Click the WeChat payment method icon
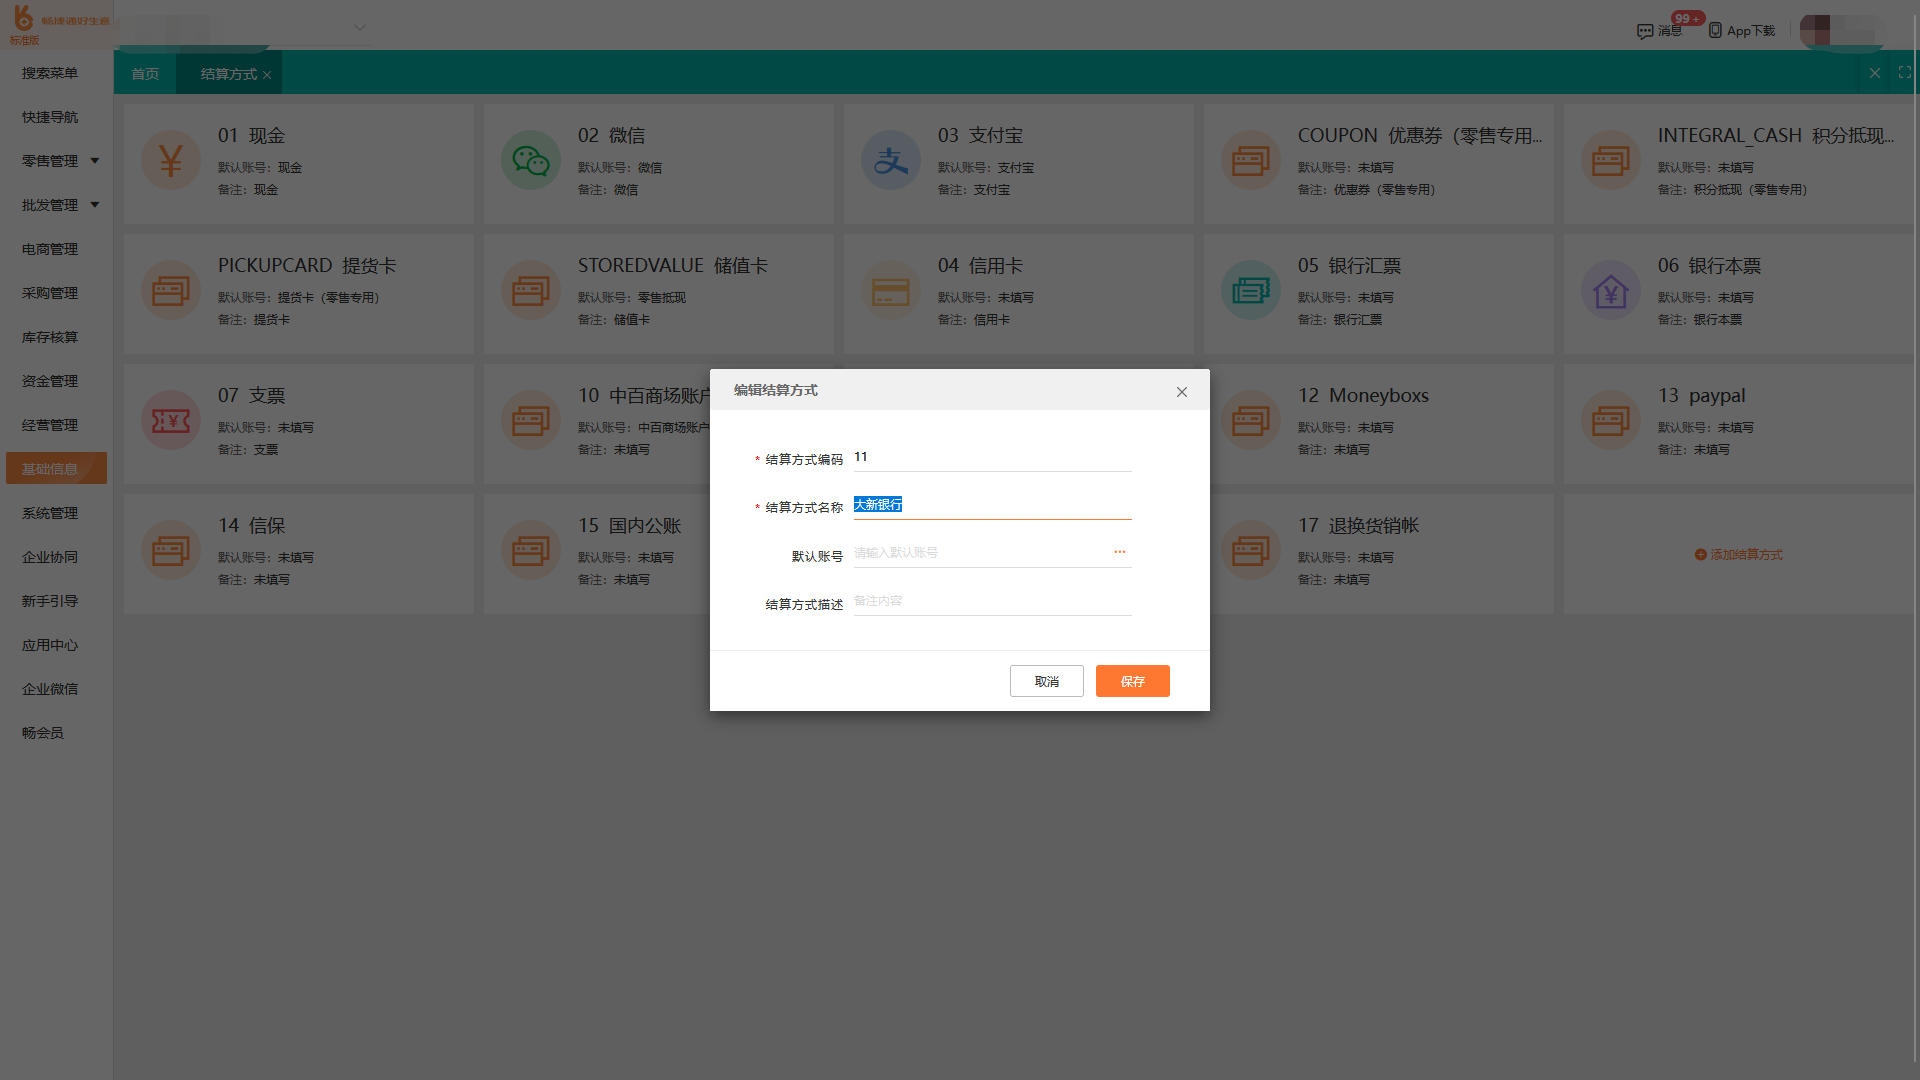Screen dimensions: 1920x1080 coord(529,158)
